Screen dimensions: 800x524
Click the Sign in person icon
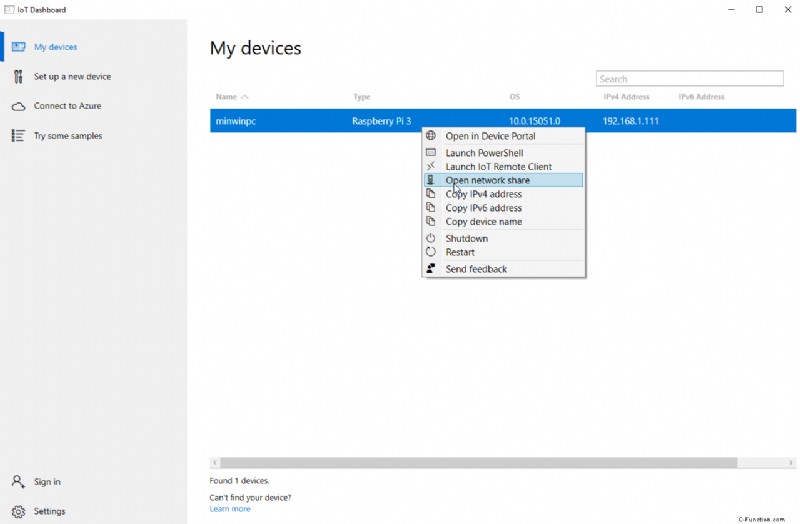tap(18, 482)
